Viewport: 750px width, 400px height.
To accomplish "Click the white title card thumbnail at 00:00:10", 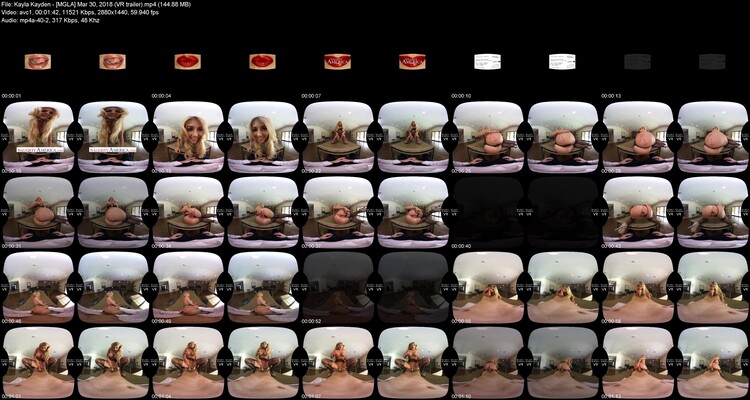I will [x=487, y=62].
